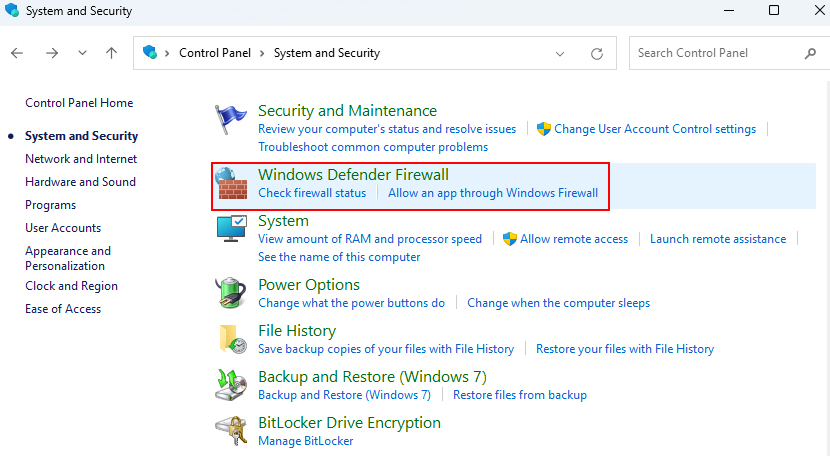Click the BitLocker Drive Encryption key icon
830x456 pixels.
(x=231, y=431)
